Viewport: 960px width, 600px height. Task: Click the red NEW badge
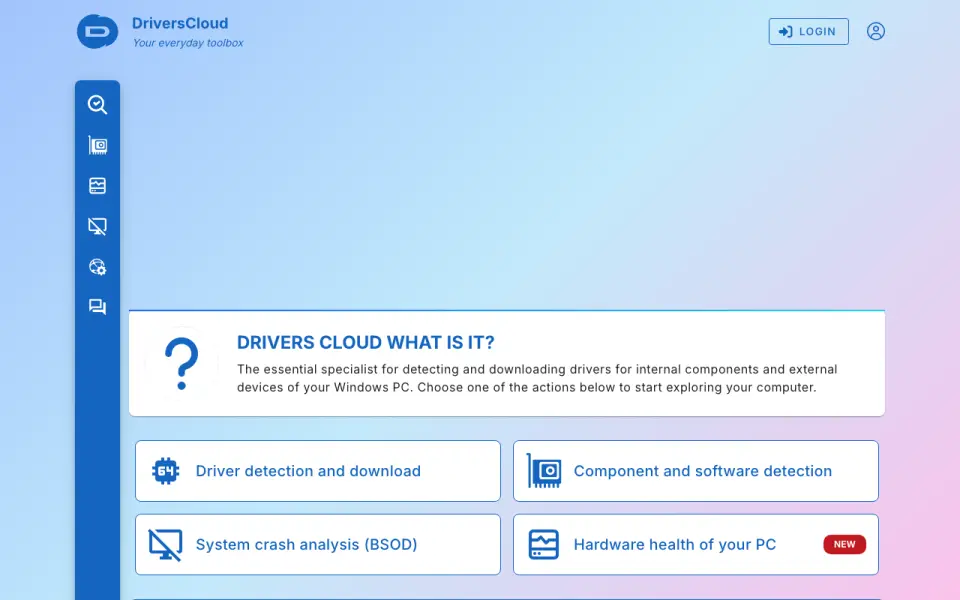[844, 544]
